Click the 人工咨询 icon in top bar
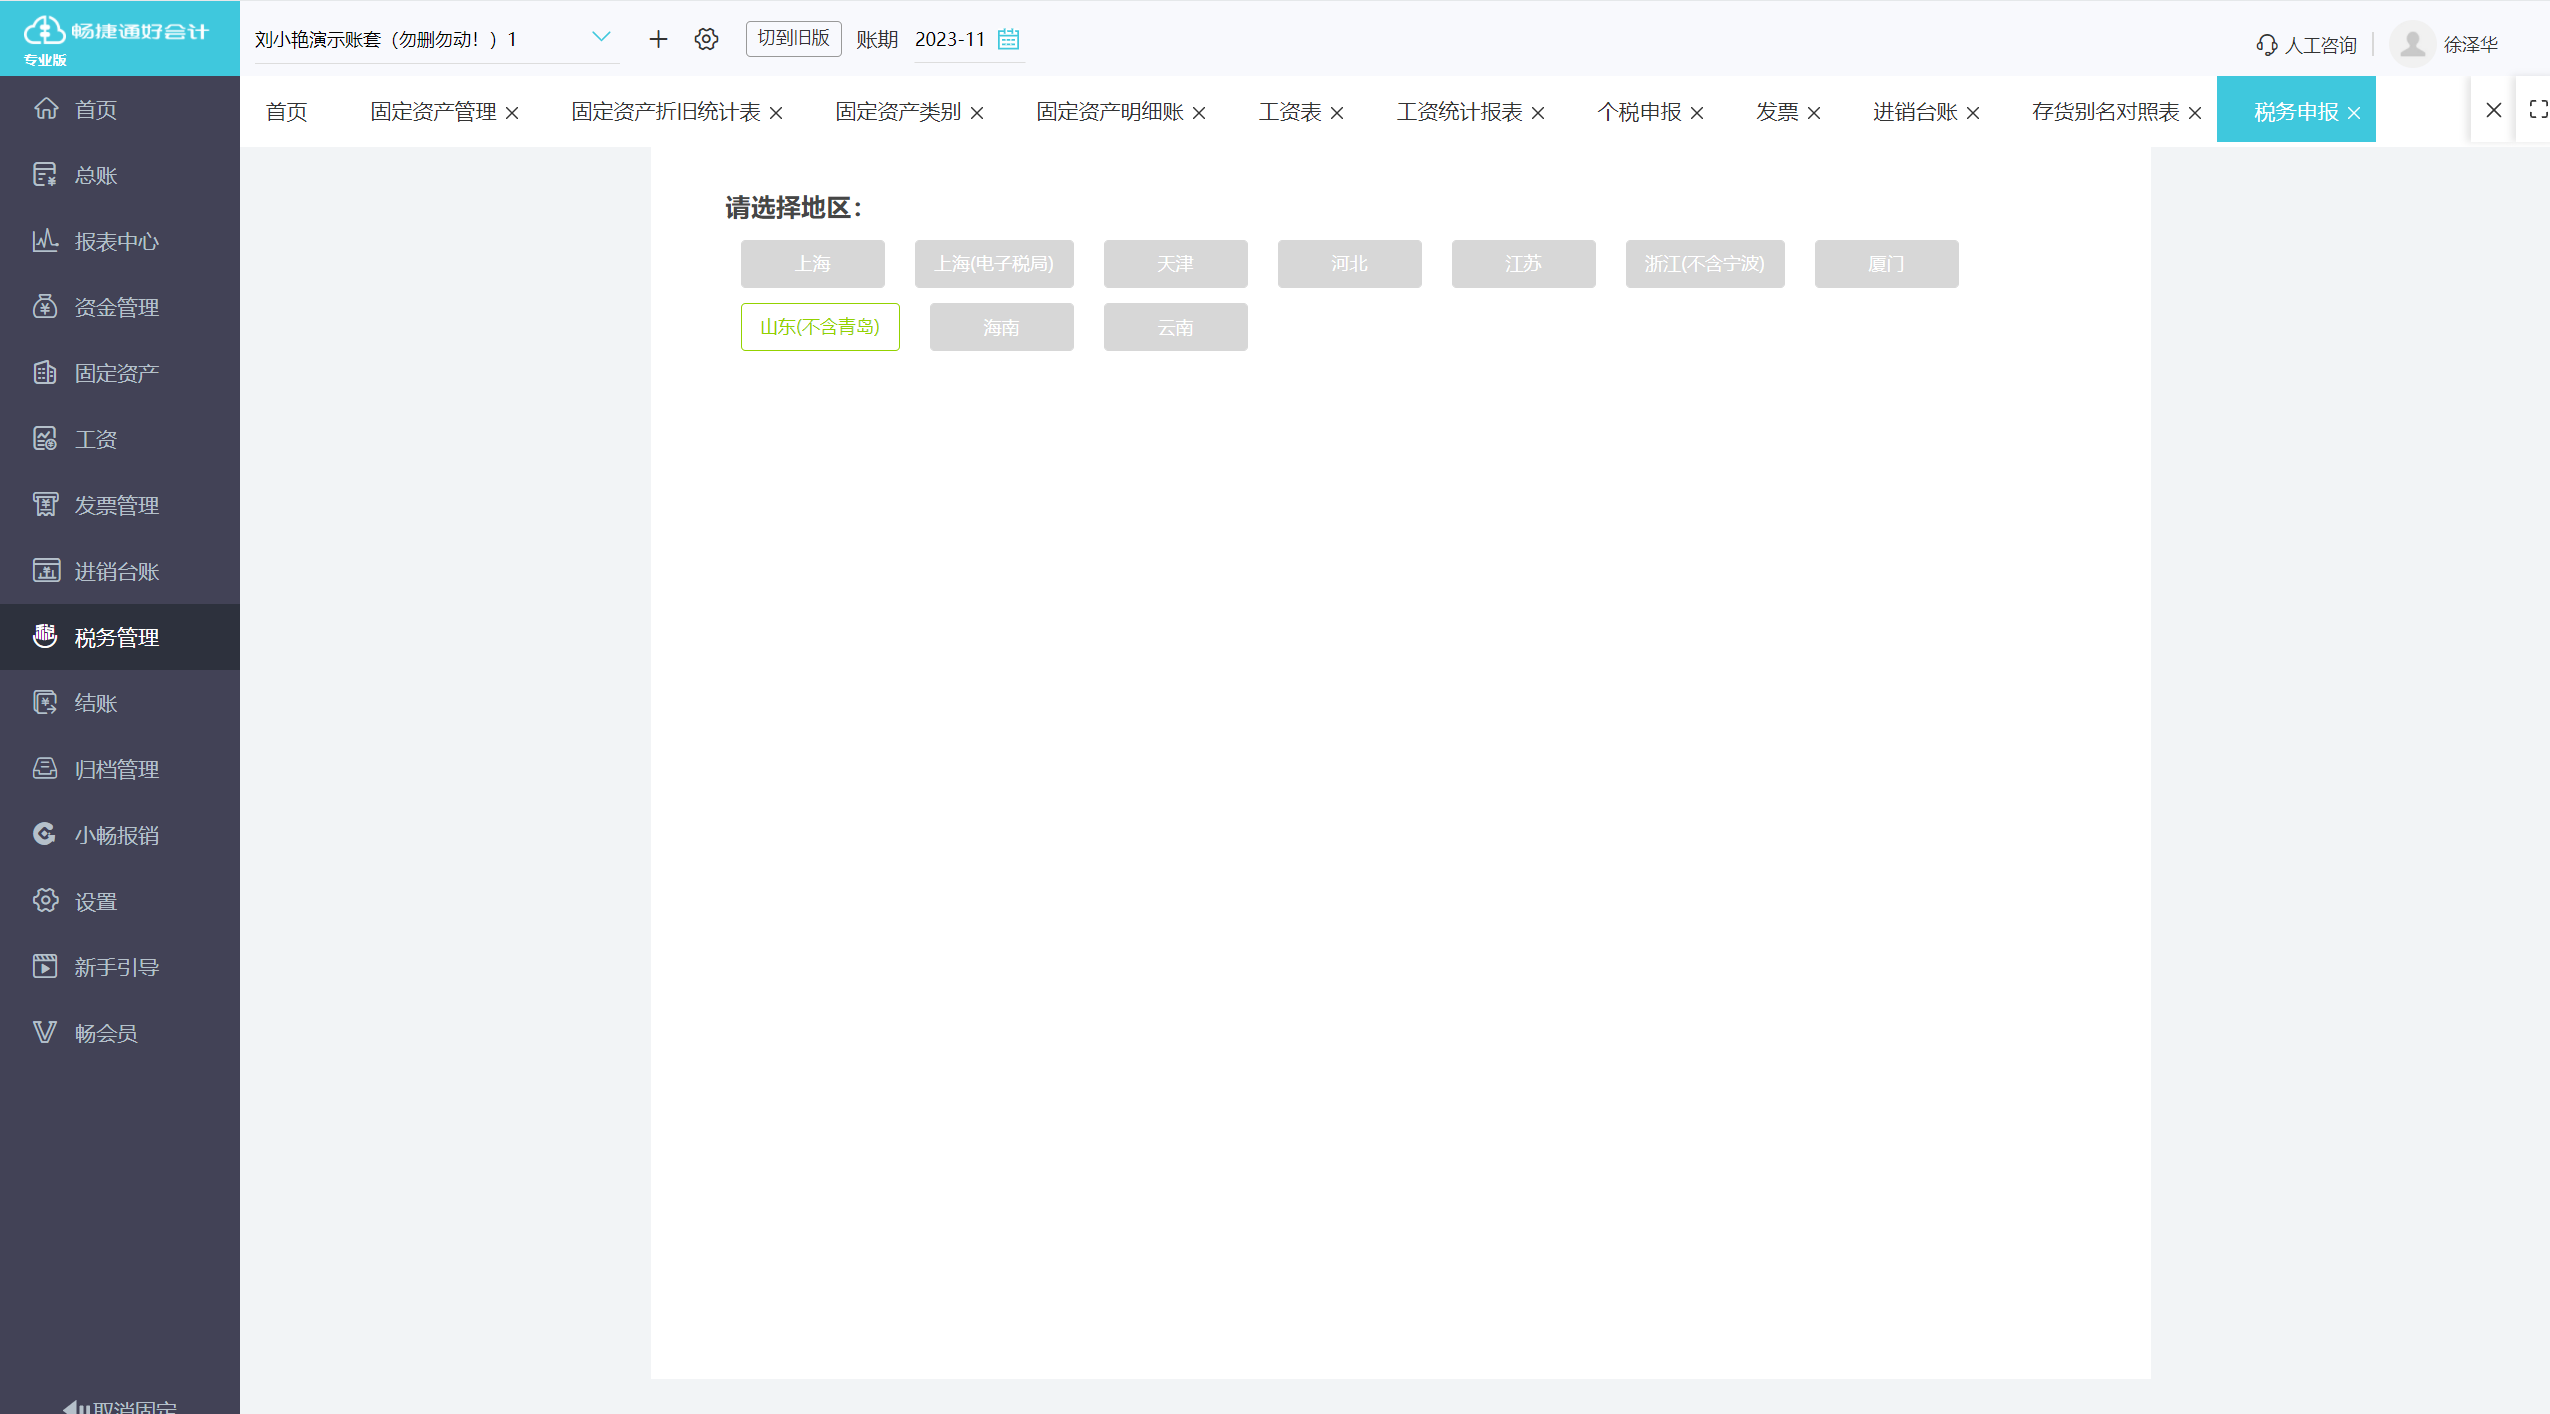The image size is (2550, 1414). 2258,44
